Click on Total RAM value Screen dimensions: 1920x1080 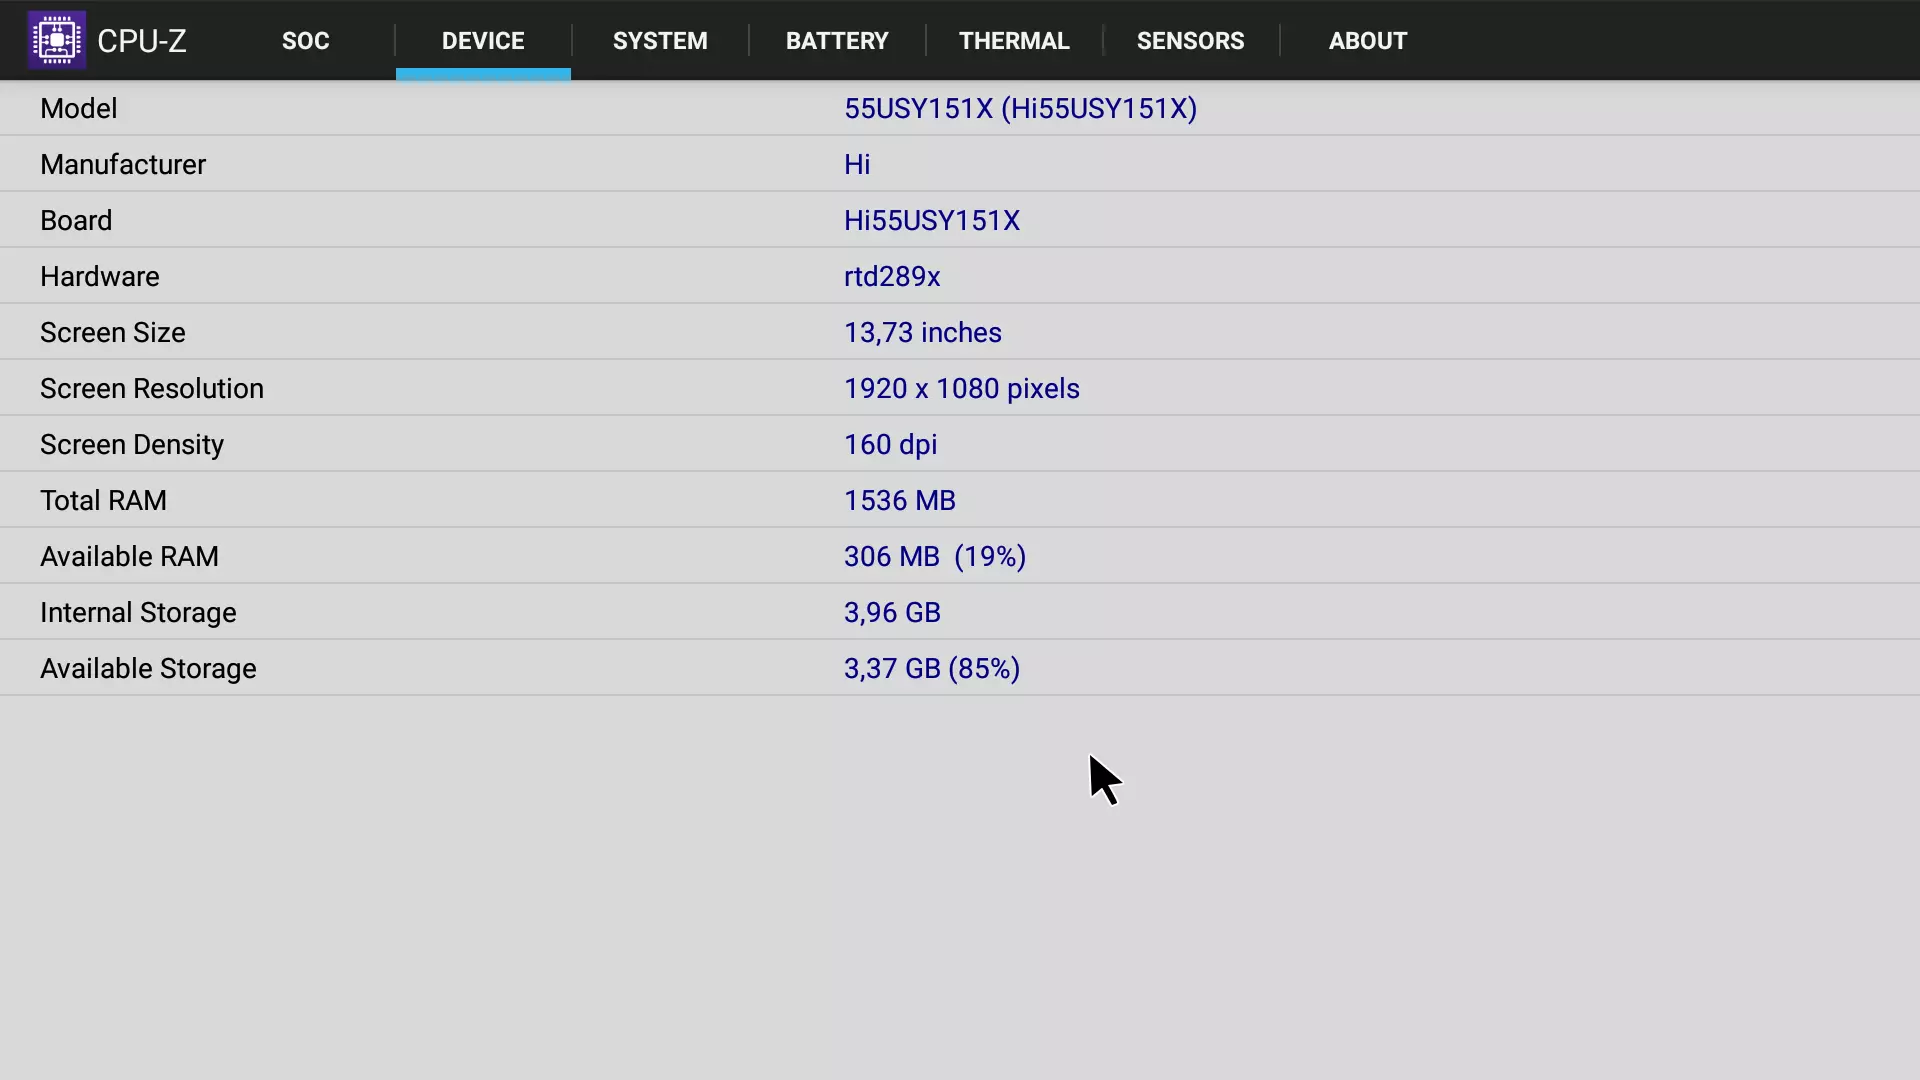(899, 500)
